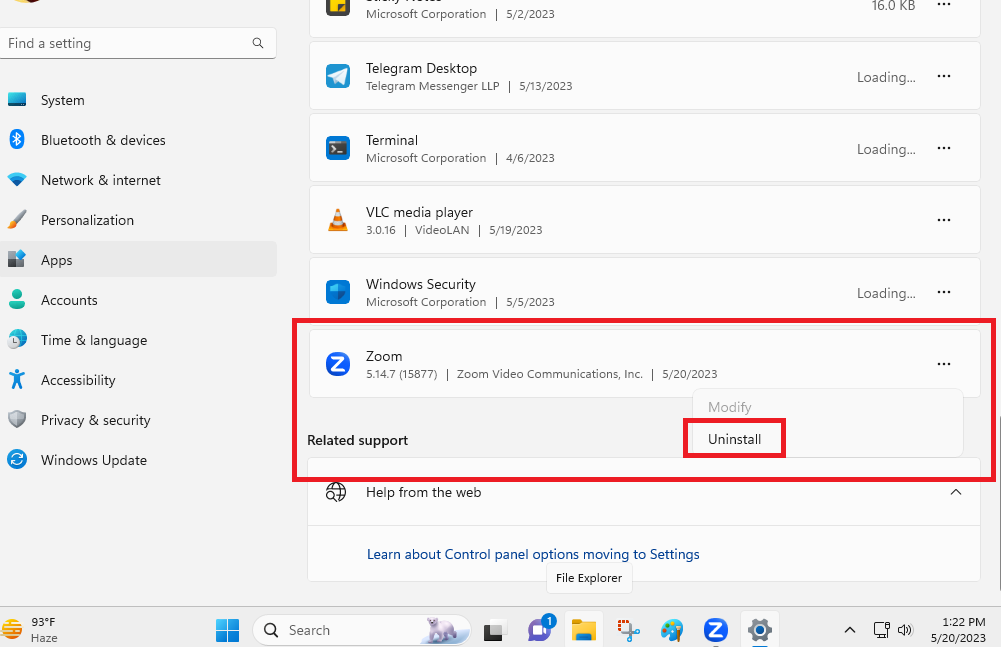Open Task View from the taskbar
This screenshot has width=1001, height=647.
pos(495,630)
